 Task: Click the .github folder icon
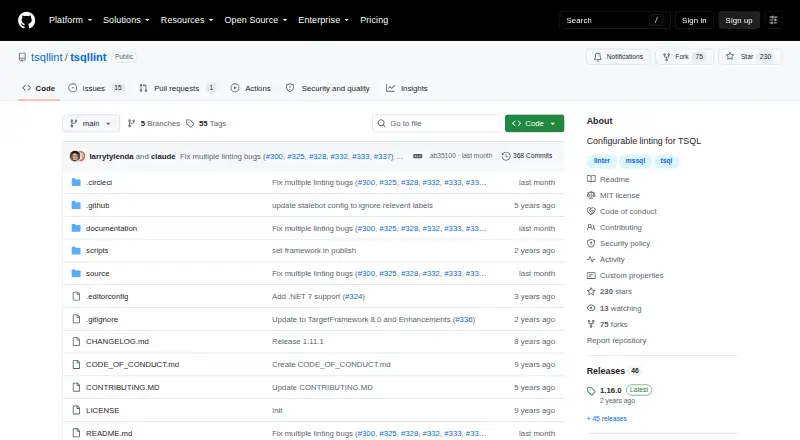pos(76,205)
